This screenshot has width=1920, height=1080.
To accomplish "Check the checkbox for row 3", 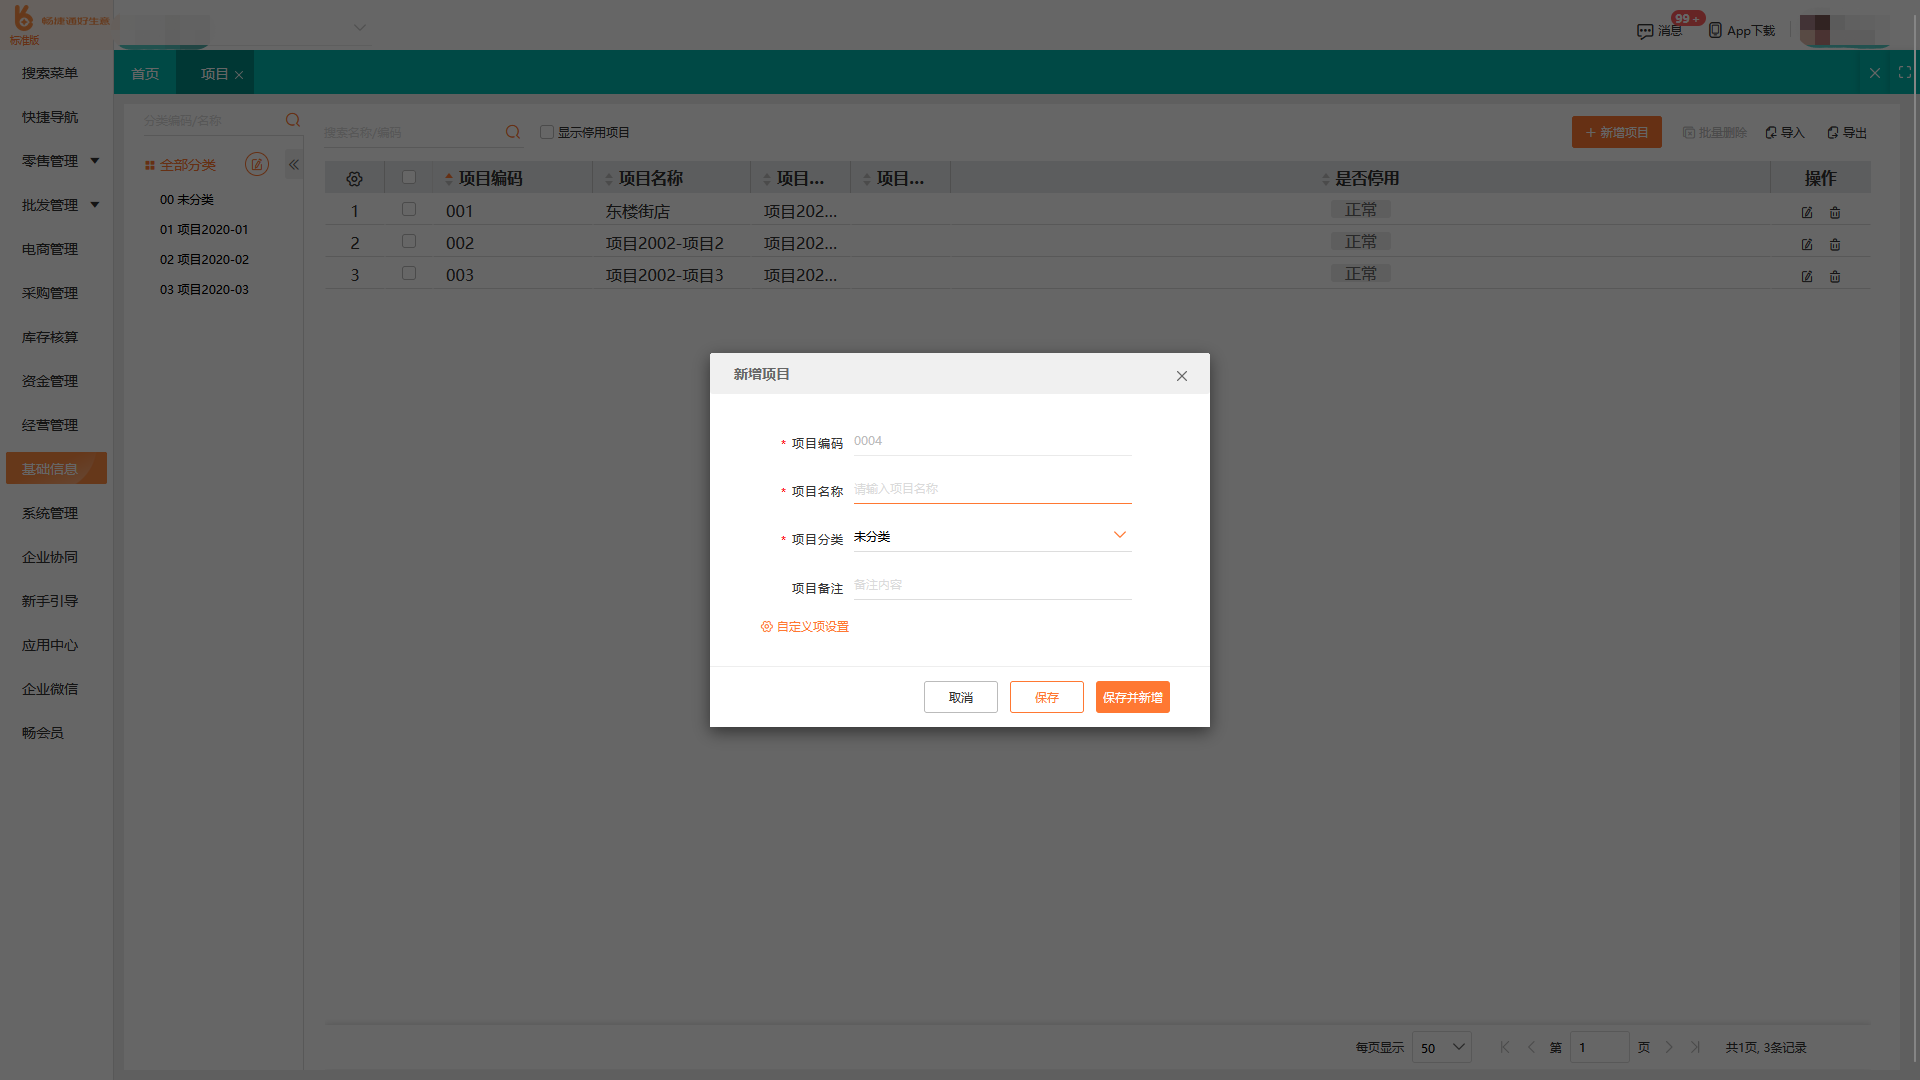I will point(409,273).
